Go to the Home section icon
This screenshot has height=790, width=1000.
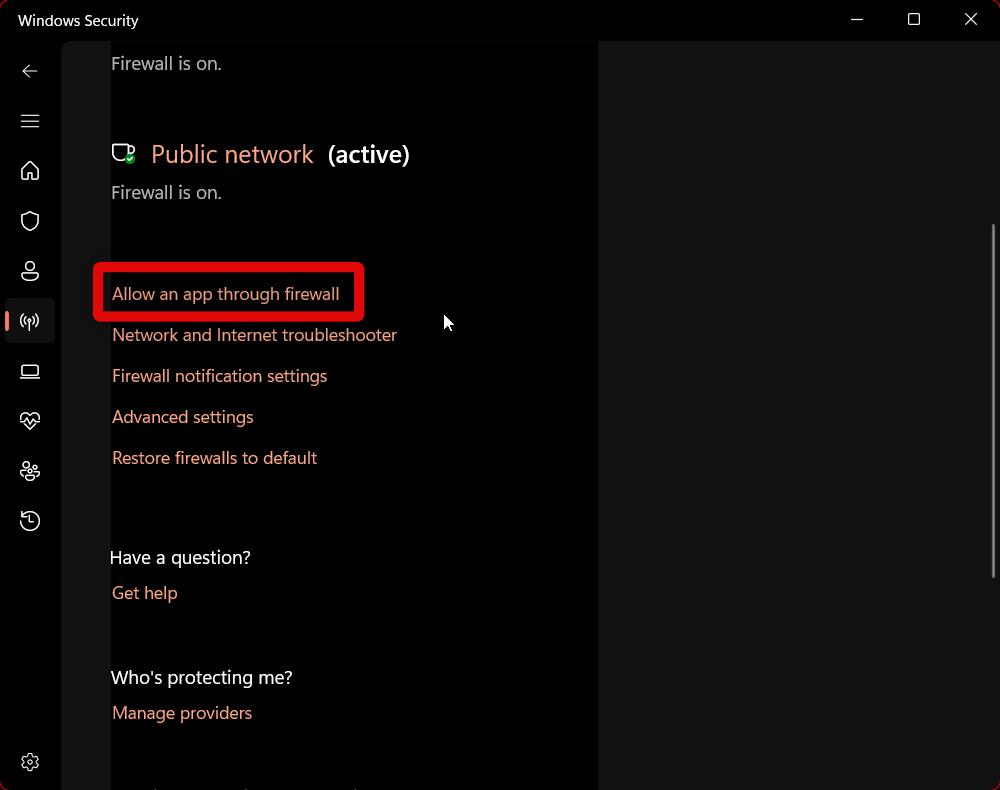point(30,170)
